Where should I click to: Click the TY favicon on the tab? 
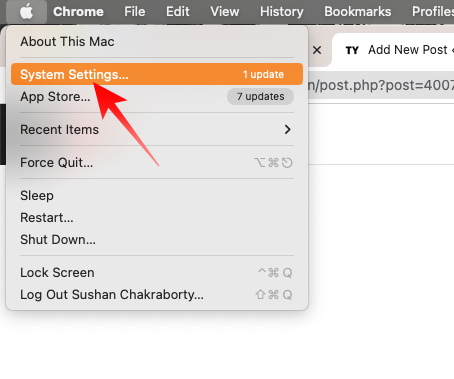coord(352,50)
